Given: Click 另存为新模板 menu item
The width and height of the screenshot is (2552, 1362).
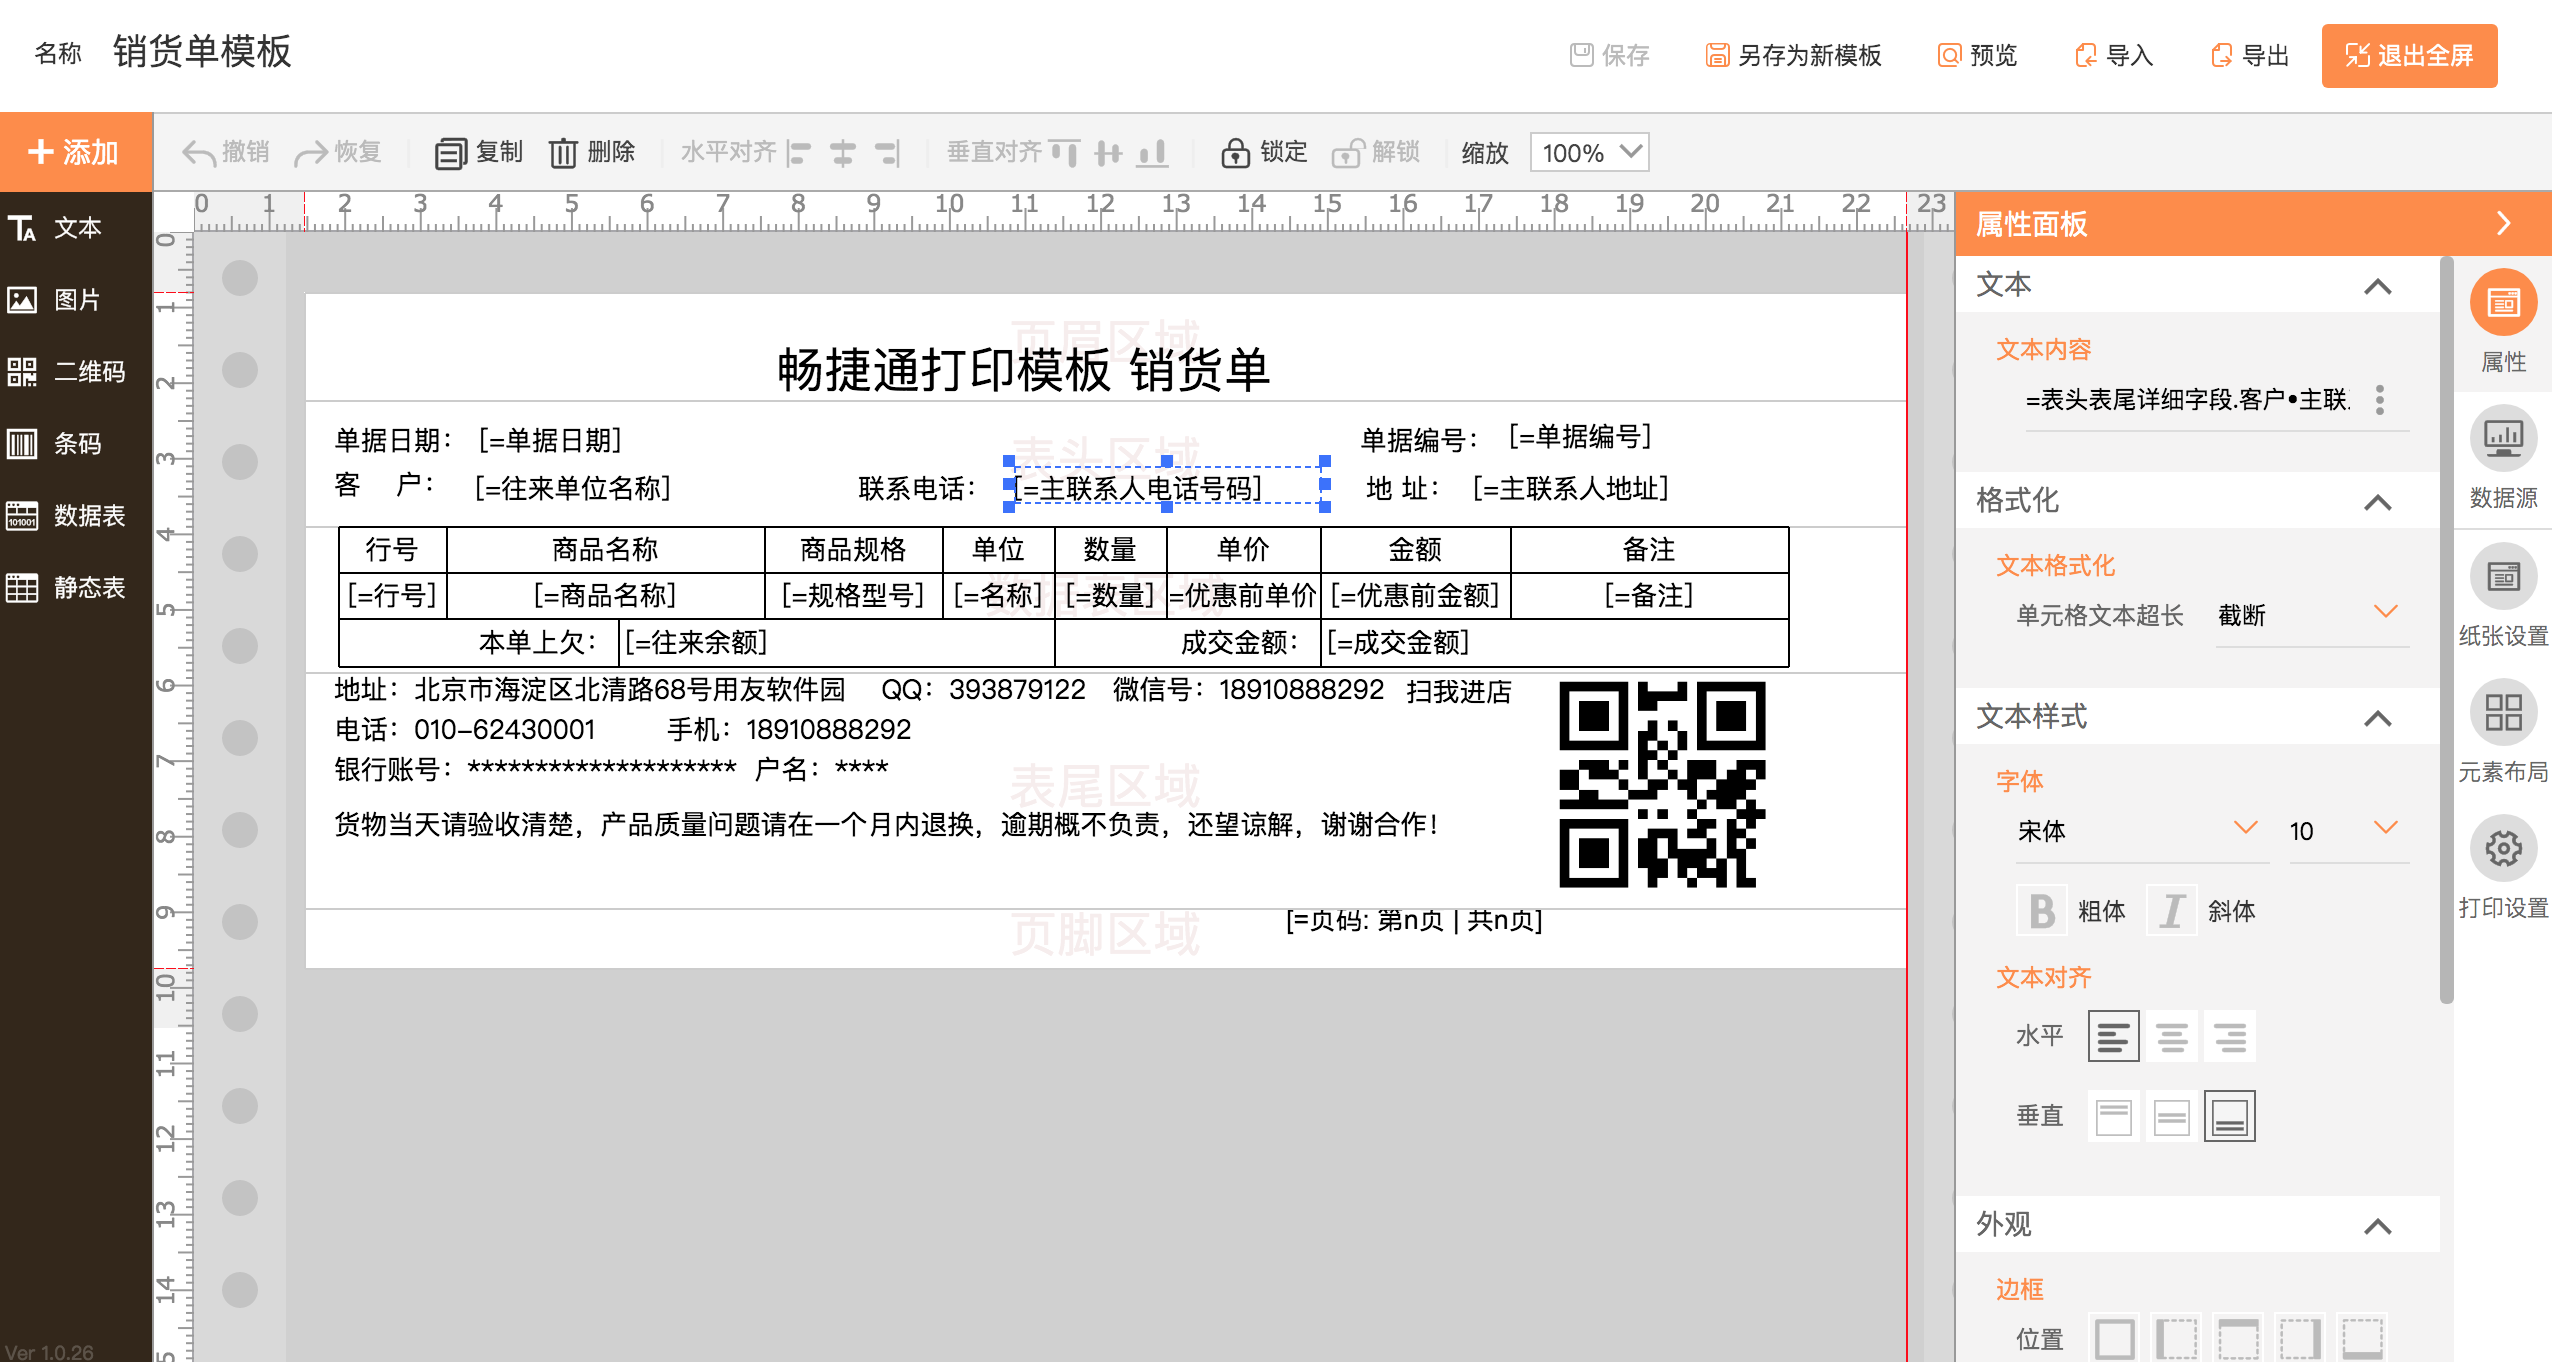Looking at the screenshot, I should (x=1796, y=54).
